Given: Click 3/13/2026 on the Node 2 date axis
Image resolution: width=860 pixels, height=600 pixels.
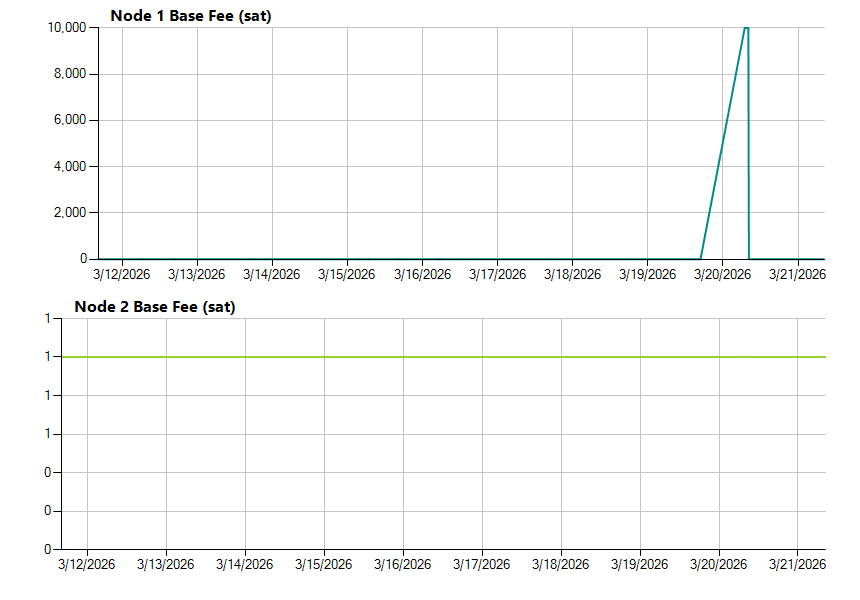Looking at the screenshot, I should coord(166,565).
